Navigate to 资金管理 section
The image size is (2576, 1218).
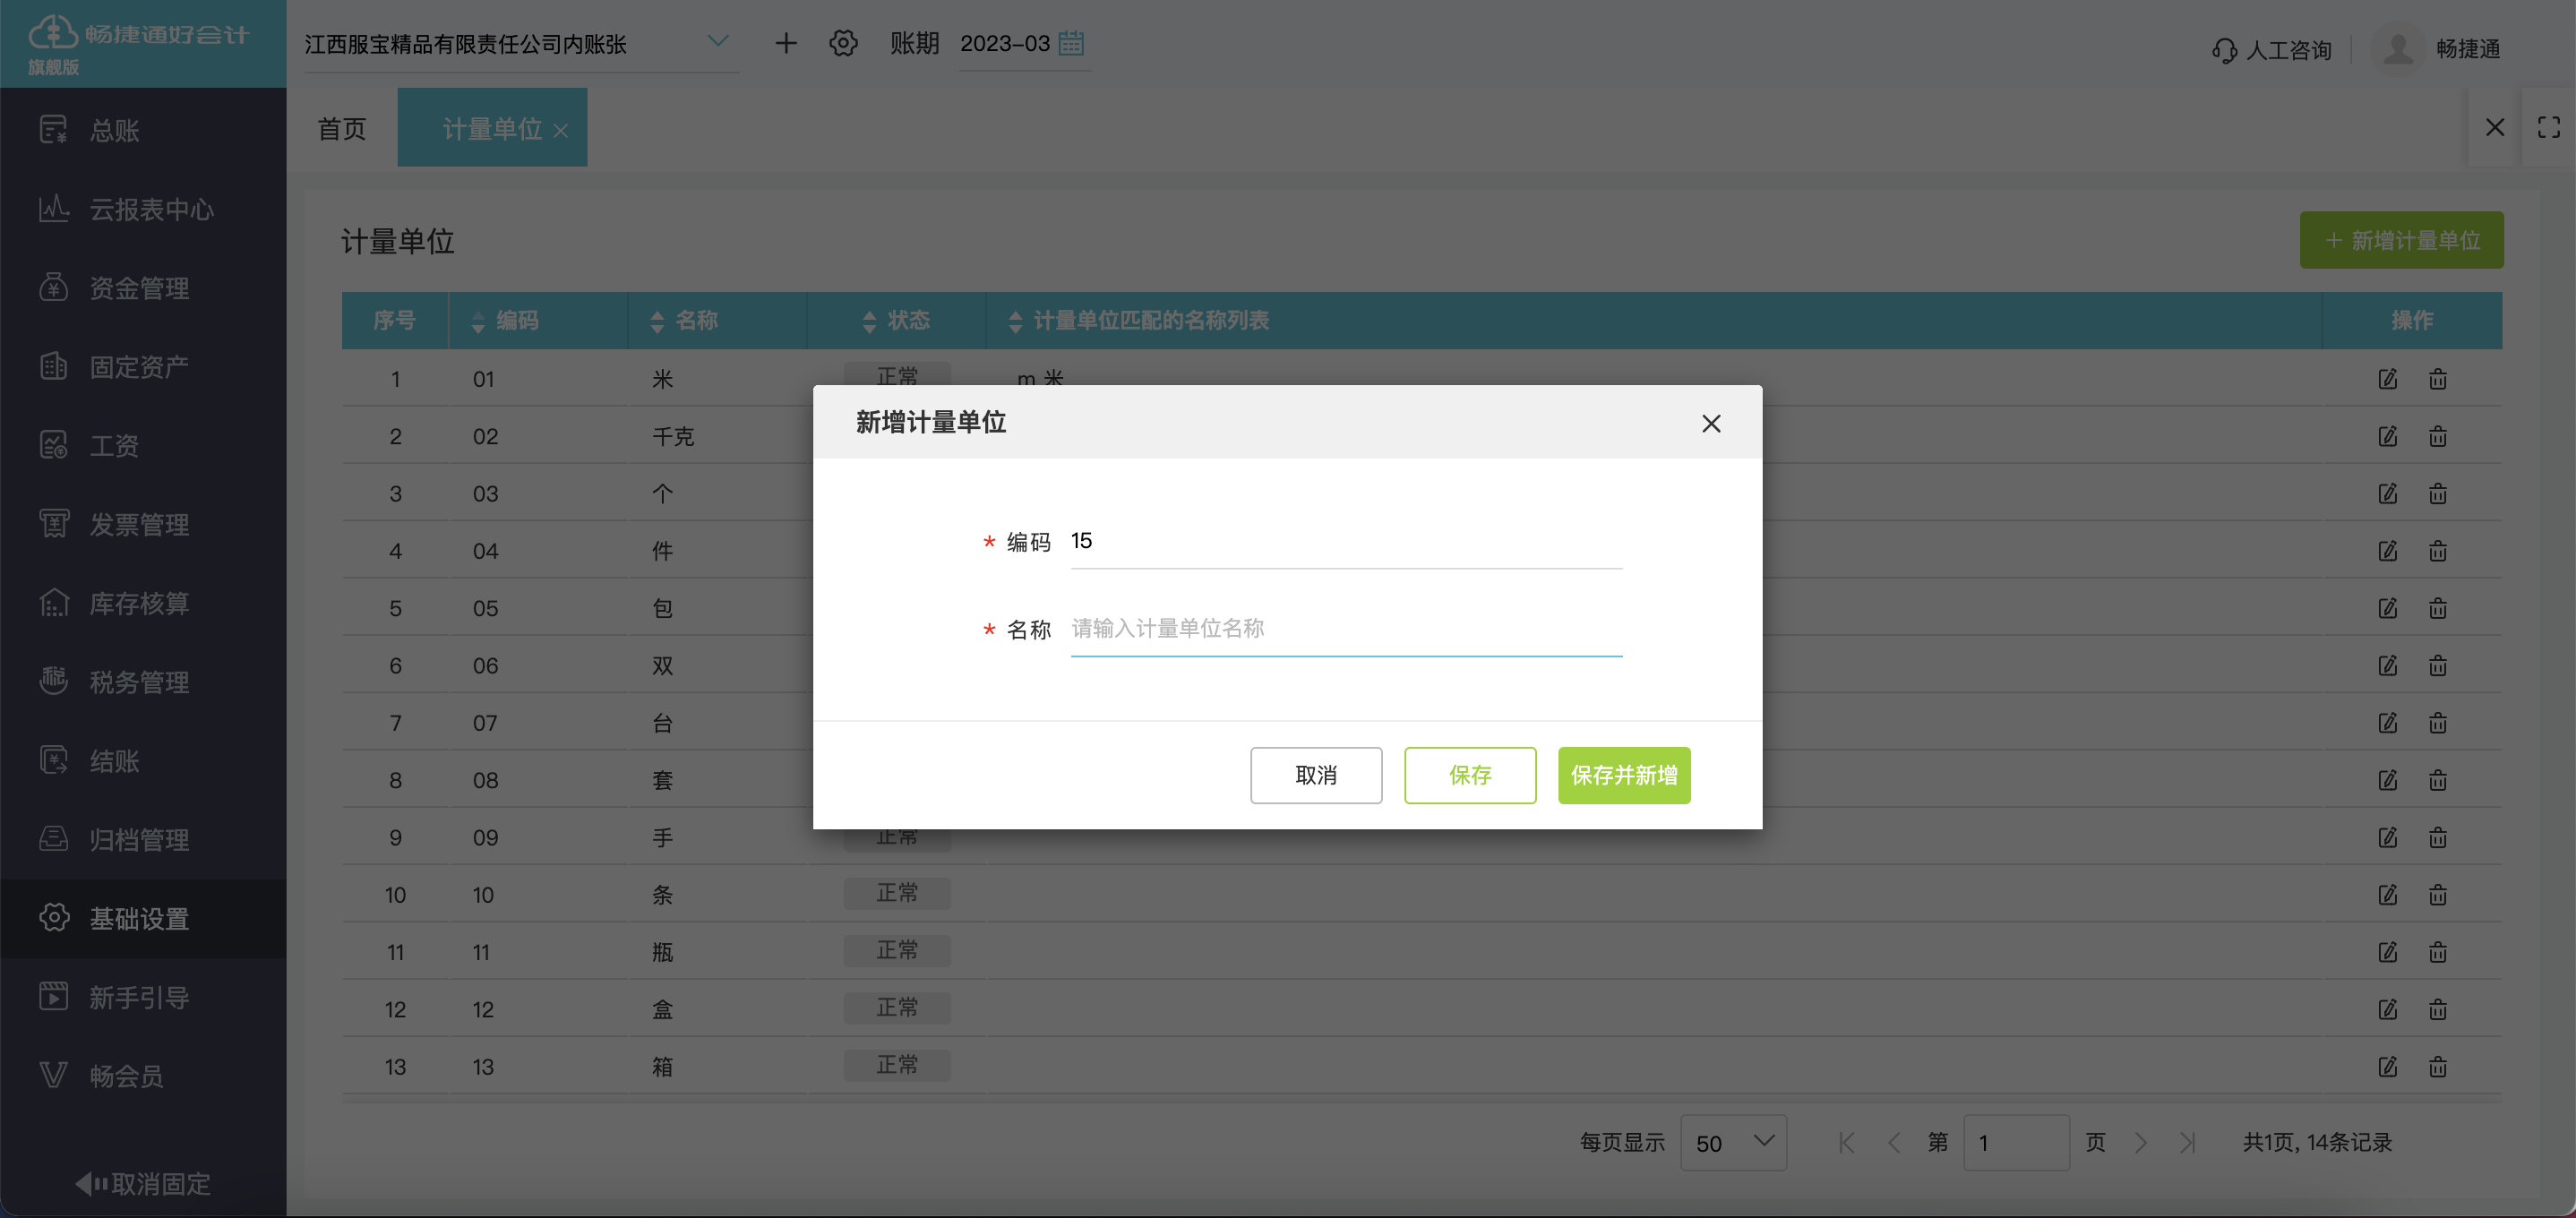142,287
